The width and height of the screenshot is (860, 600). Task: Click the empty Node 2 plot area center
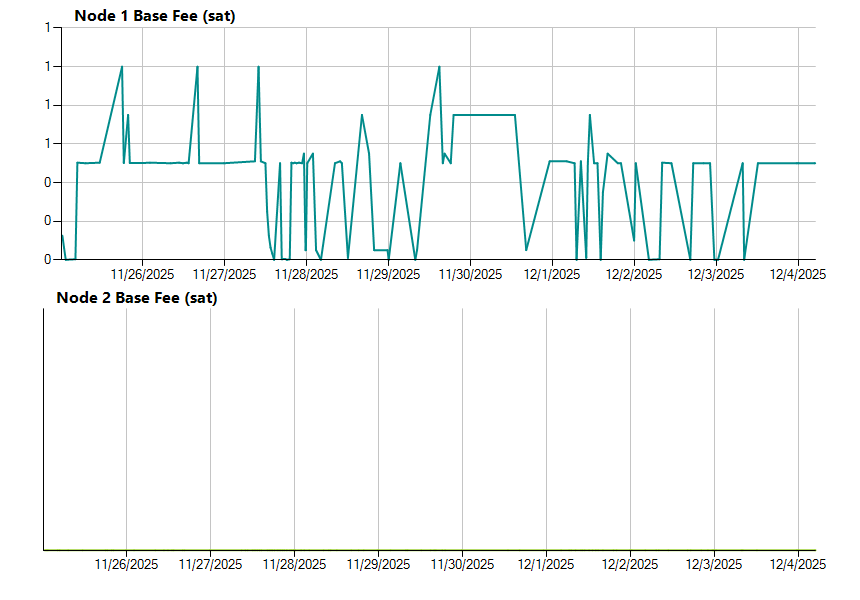point(430,430)
